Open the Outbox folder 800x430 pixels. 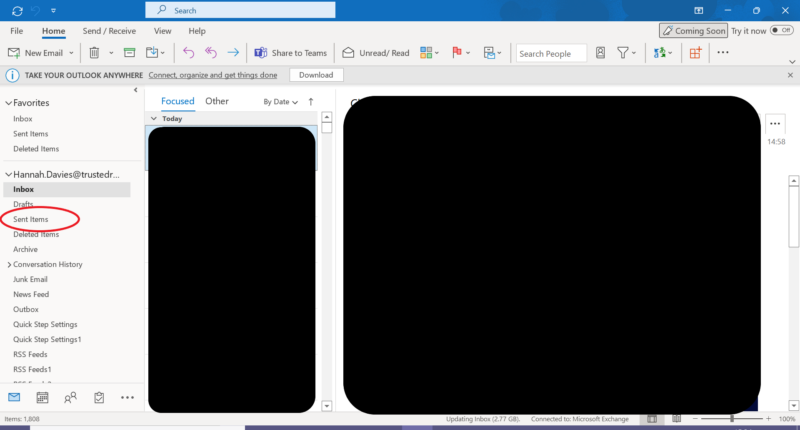tap(26, 309)
